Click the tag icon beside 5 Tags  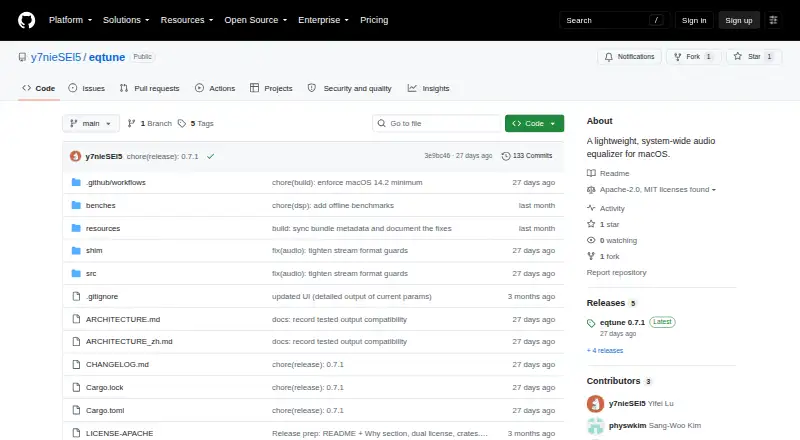pos(182,124)
